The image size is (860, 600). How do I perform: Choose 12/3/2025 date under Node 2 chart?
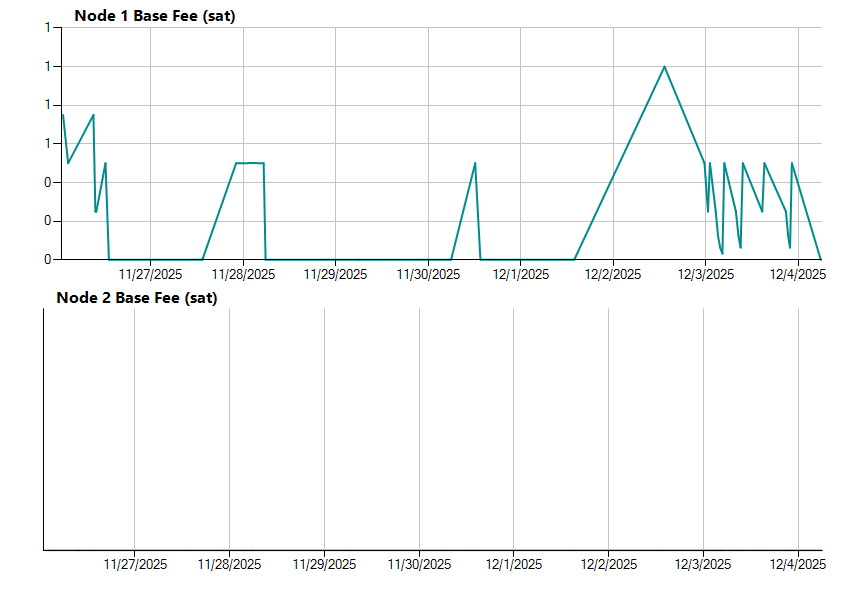703,564
